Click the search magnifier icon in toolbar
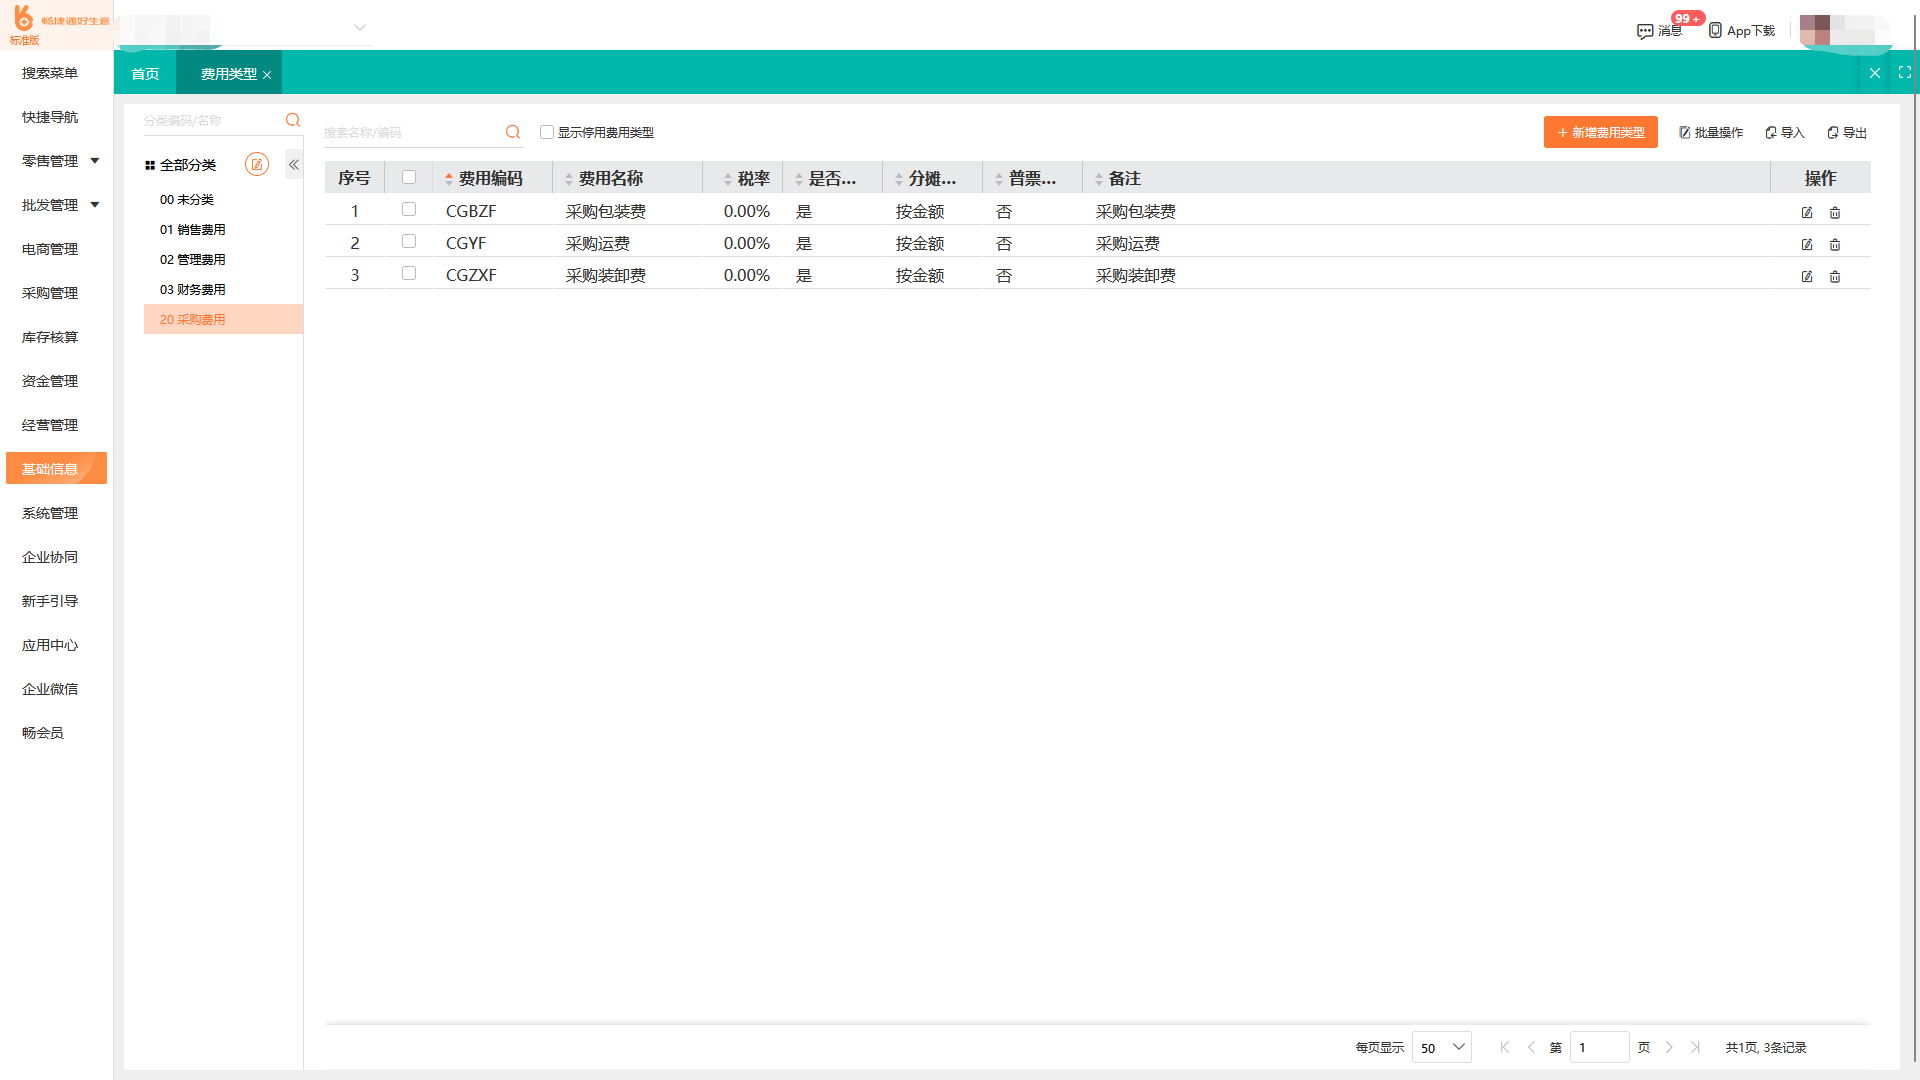 (x=513, y=132)
